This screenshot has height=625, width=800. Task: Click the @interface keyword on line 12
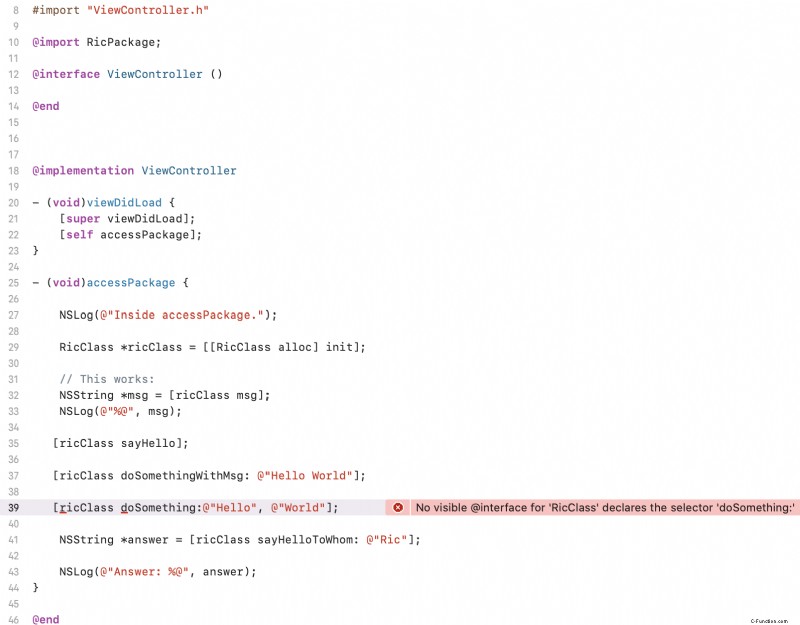64,74
